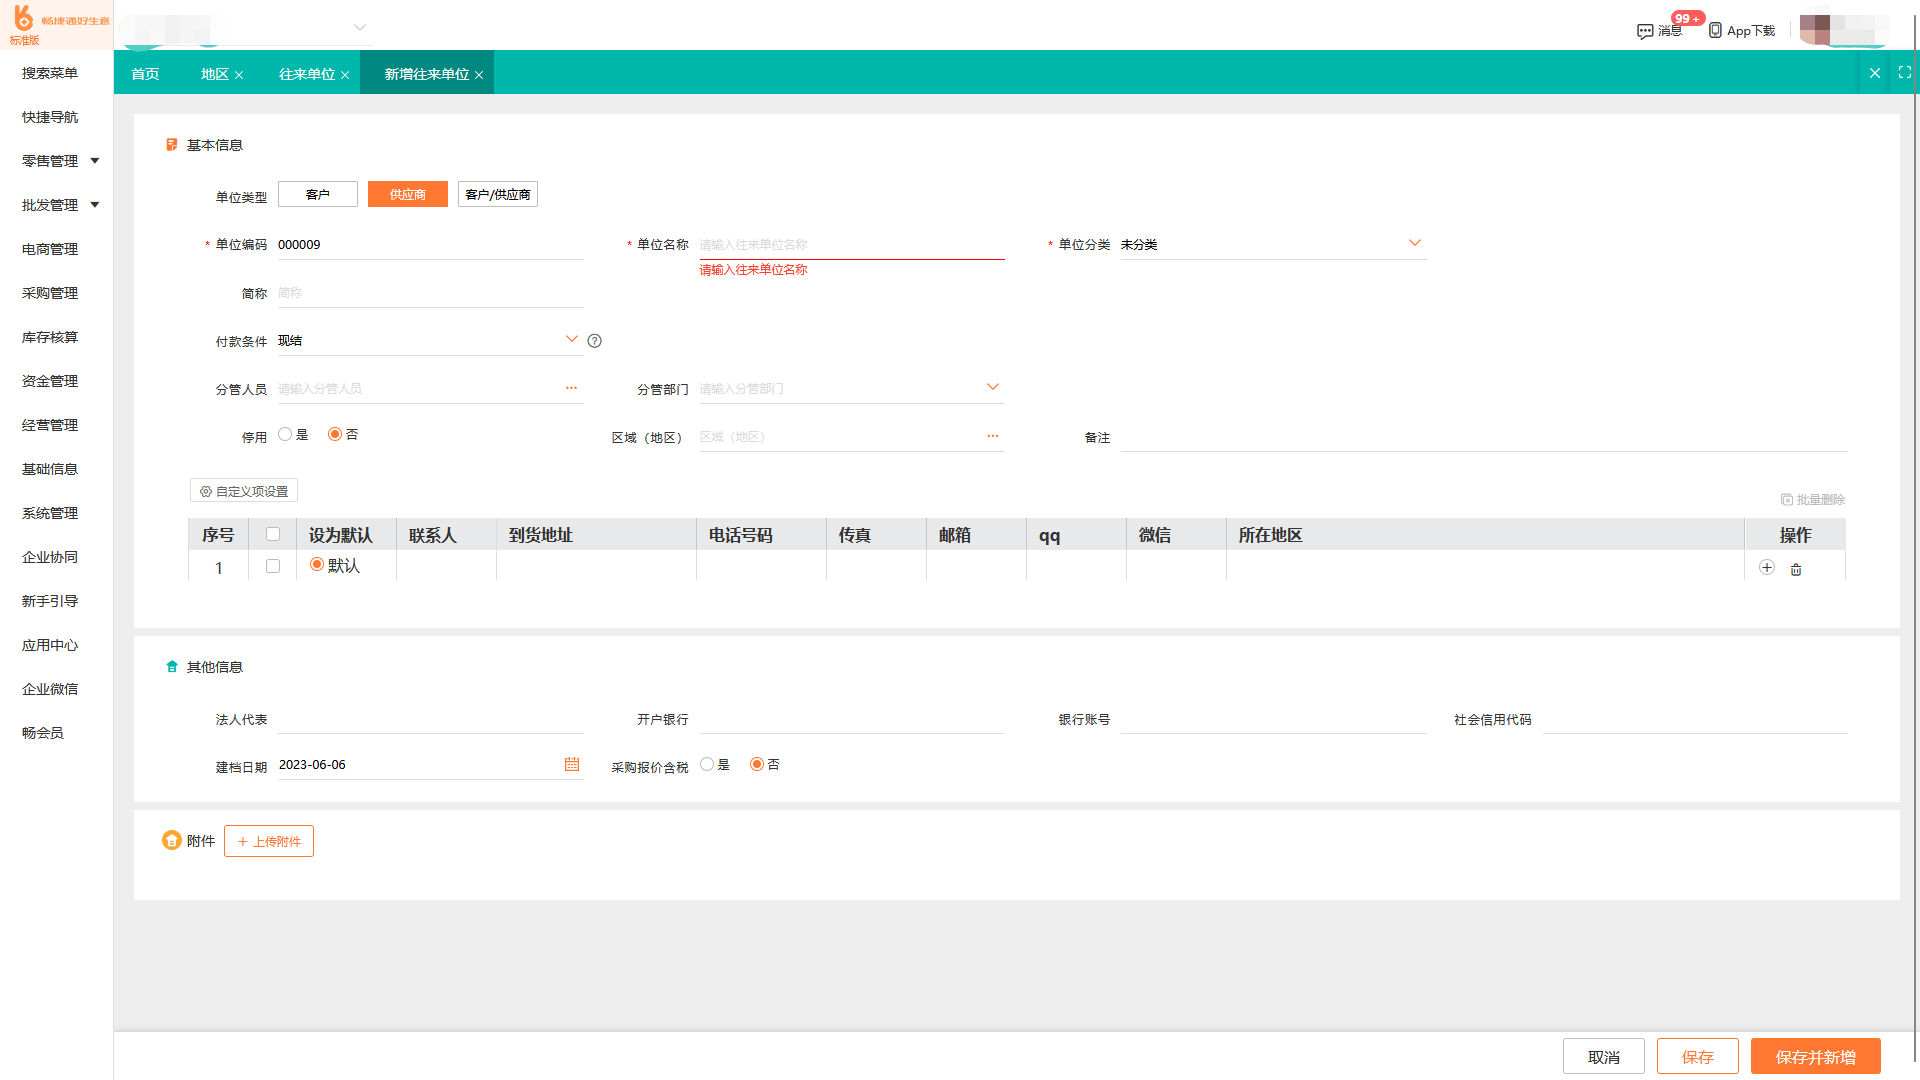Switch to 首页 tab
The image size is (1920, 1080).
(x=145, y=74)
